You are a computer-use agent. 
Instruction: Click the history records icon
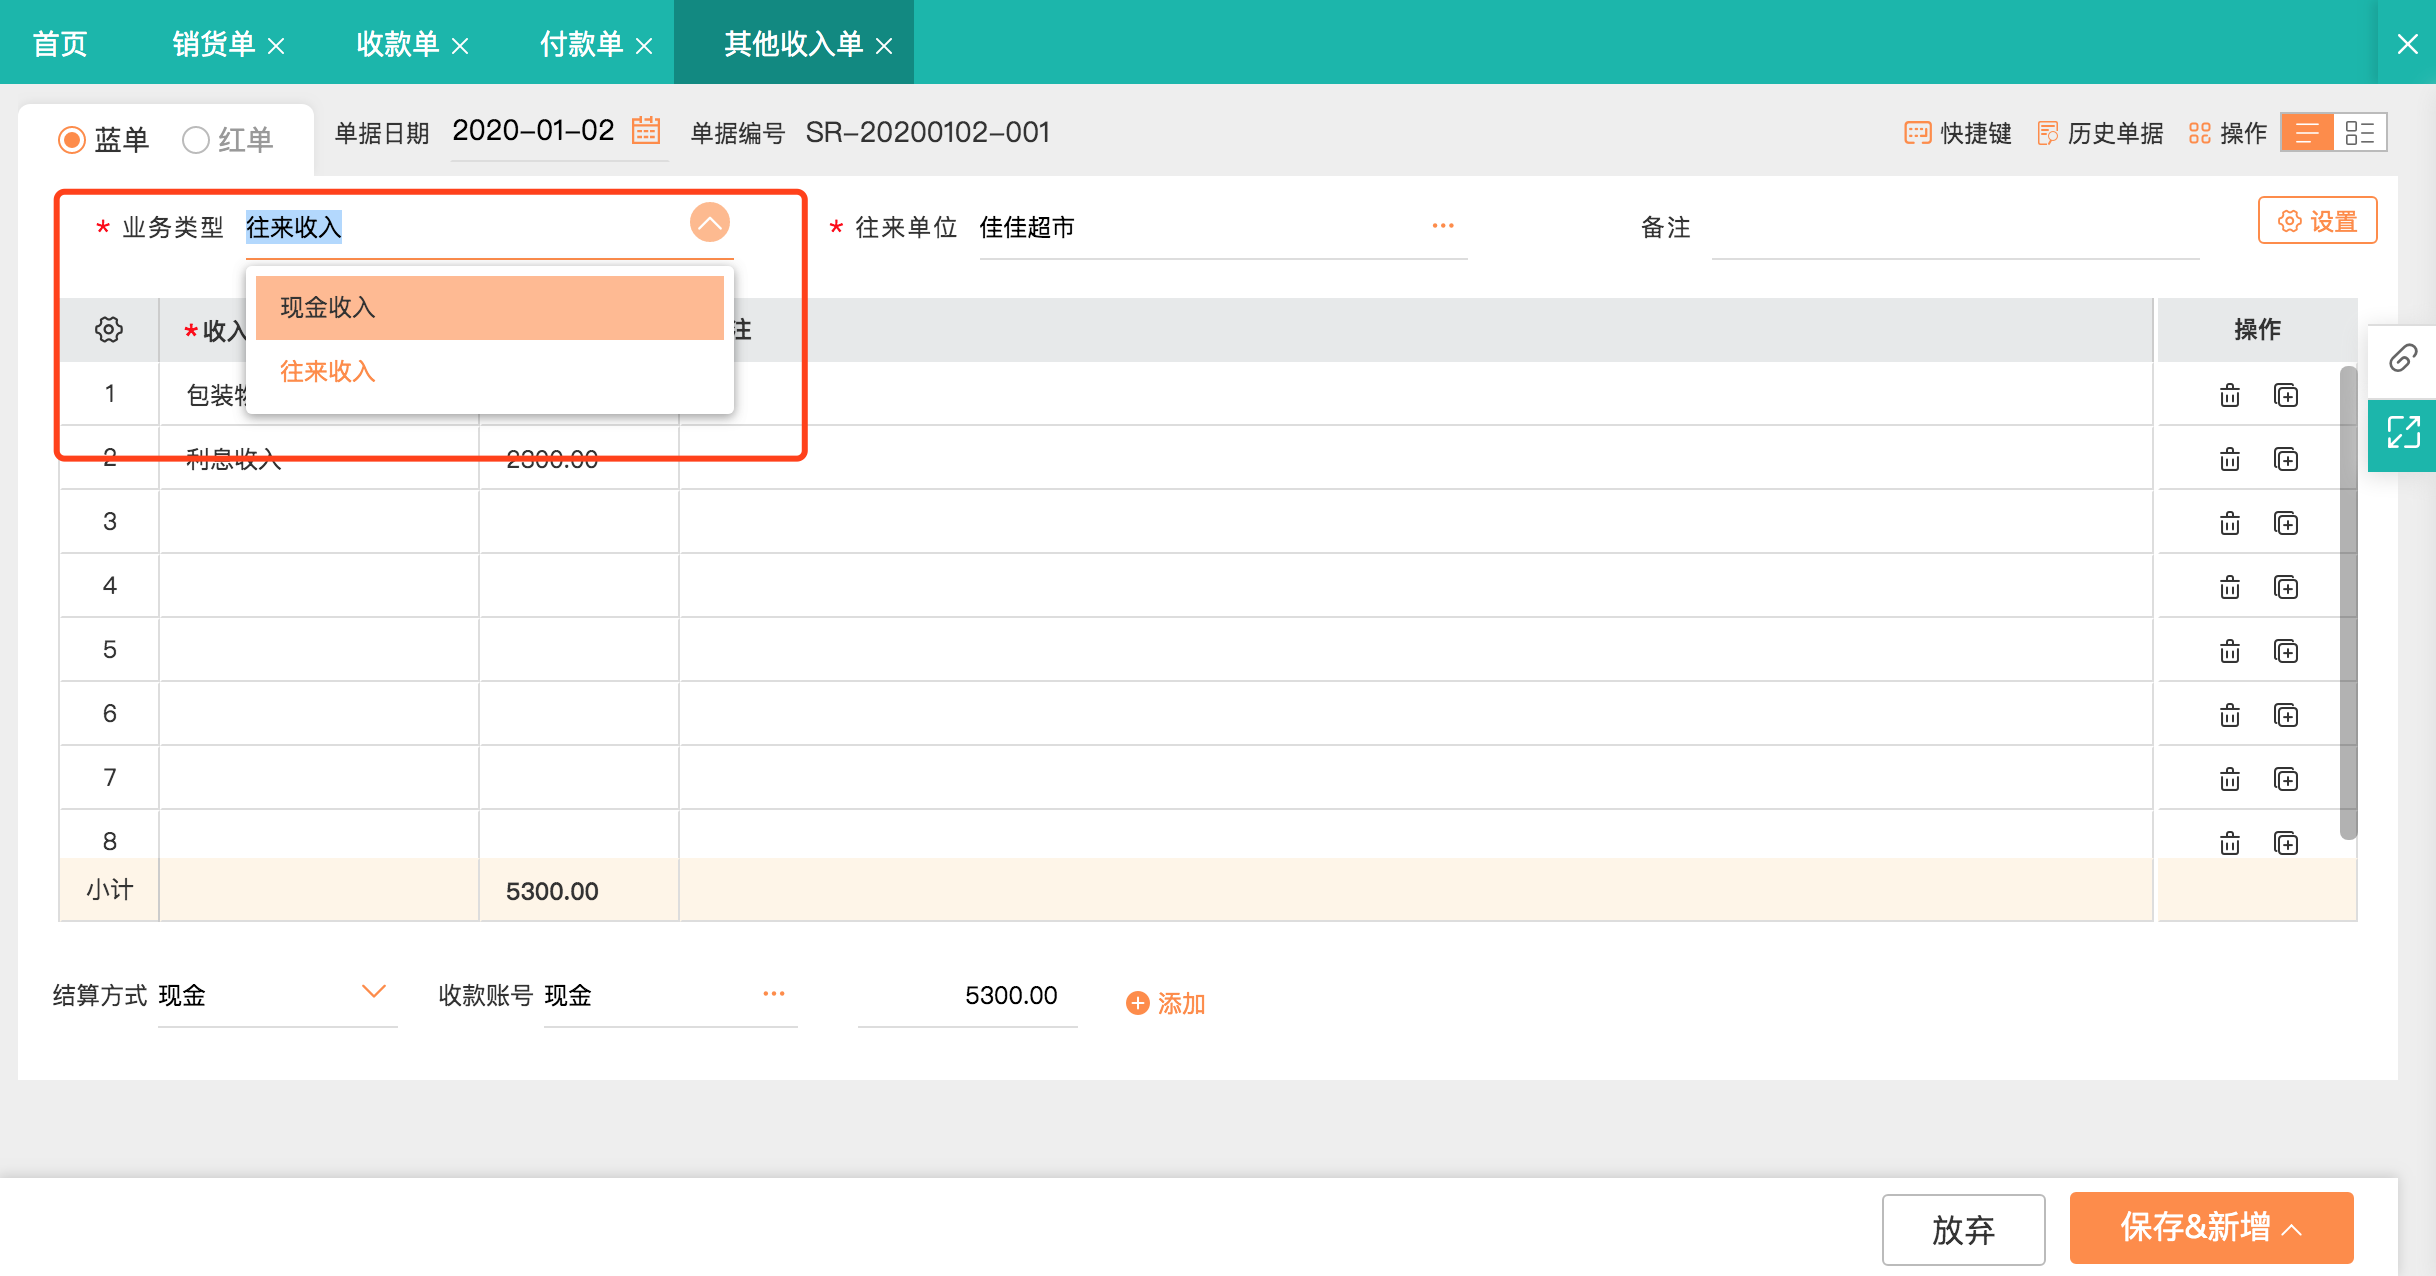(2056, 134)
